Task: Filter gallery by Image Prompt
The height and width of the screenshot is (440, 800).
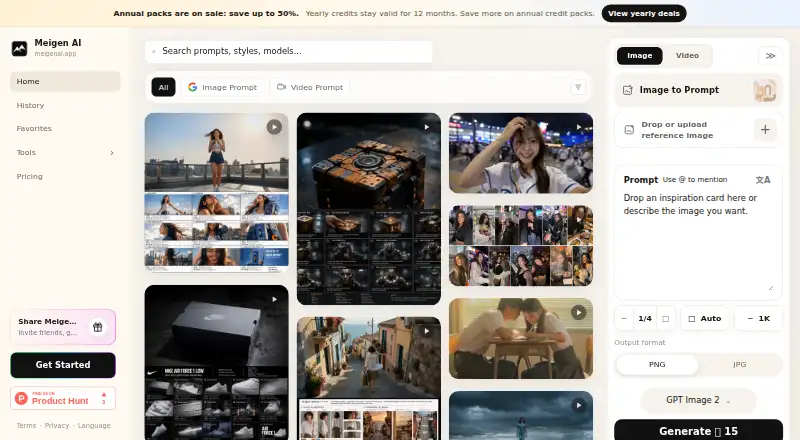Action: click(x=222, y=87)
